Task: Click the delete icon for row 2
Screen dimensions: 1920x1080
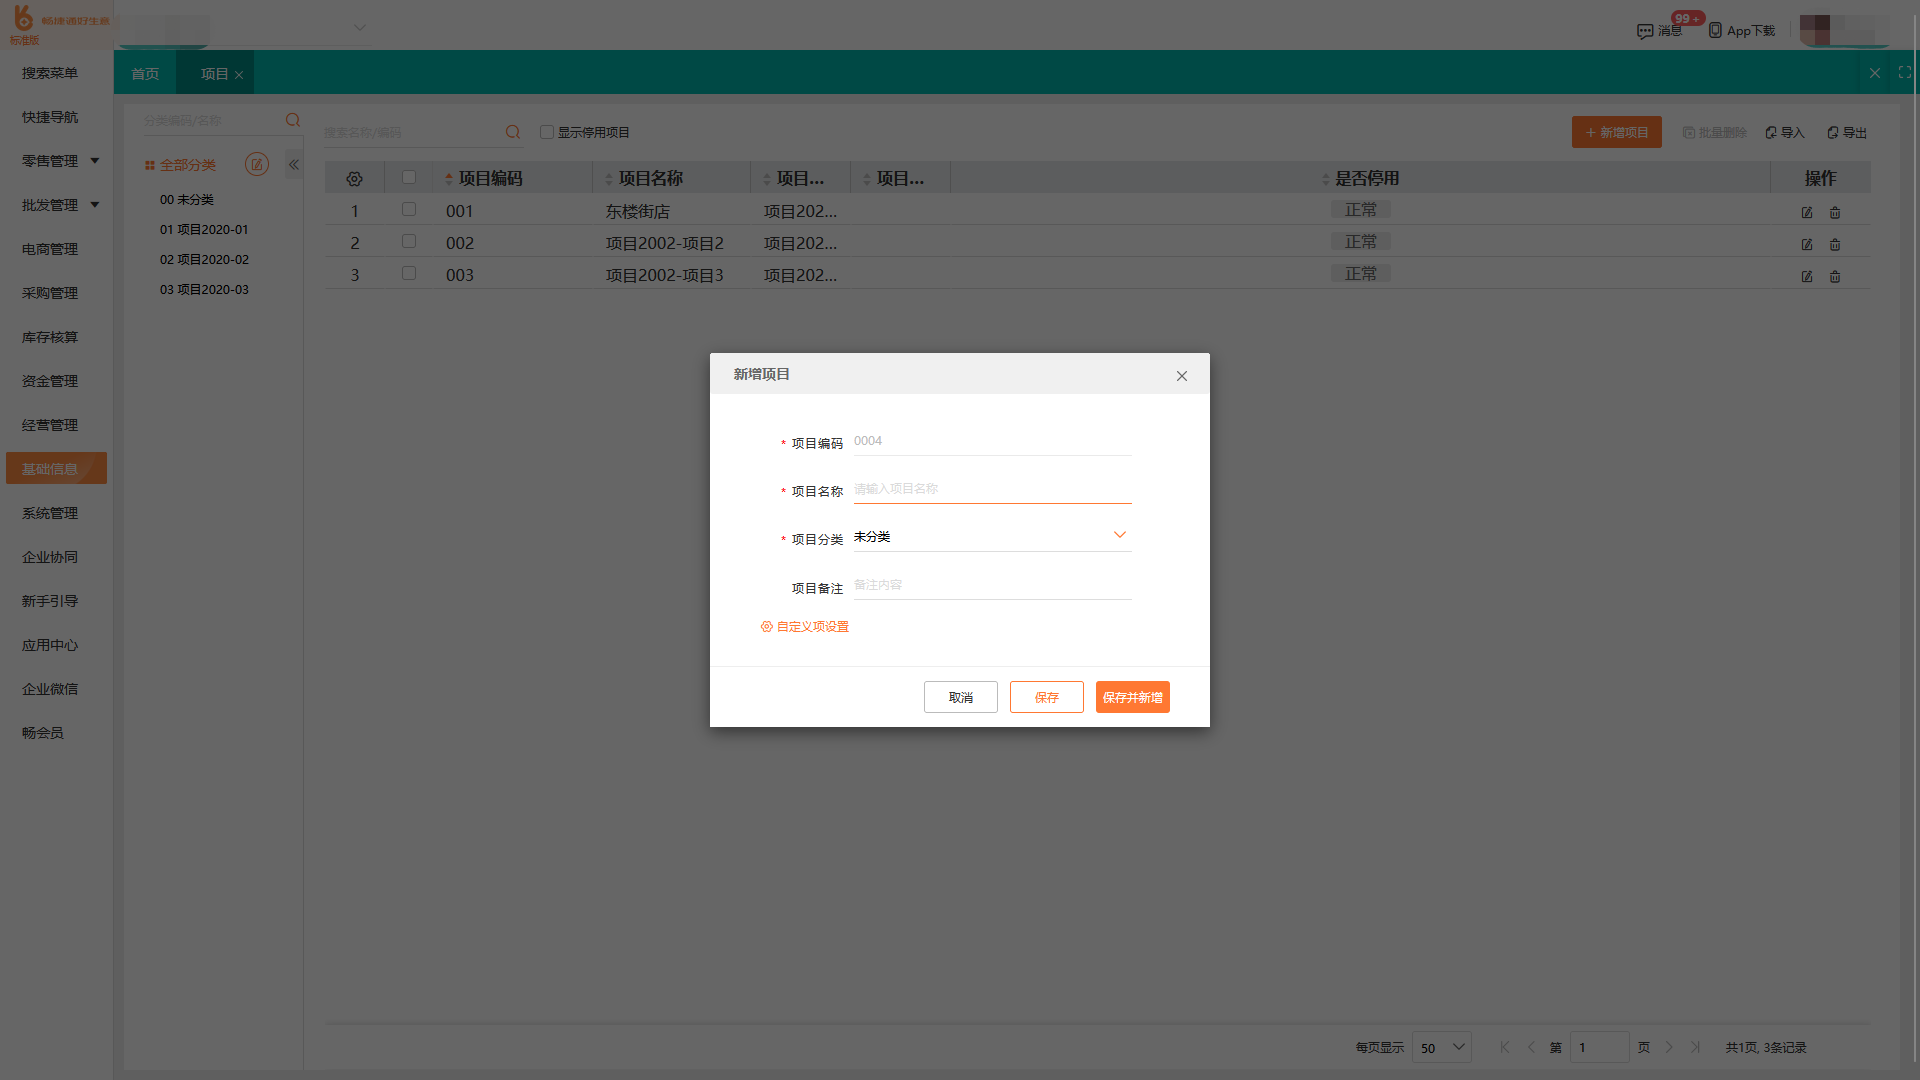Action: pos(1836,244)
